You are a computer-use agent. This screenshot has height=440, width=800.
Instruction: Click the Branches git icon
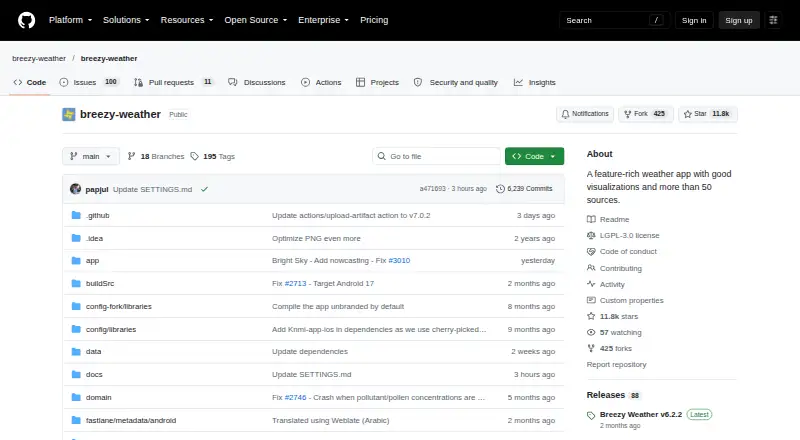click(132, 156)
